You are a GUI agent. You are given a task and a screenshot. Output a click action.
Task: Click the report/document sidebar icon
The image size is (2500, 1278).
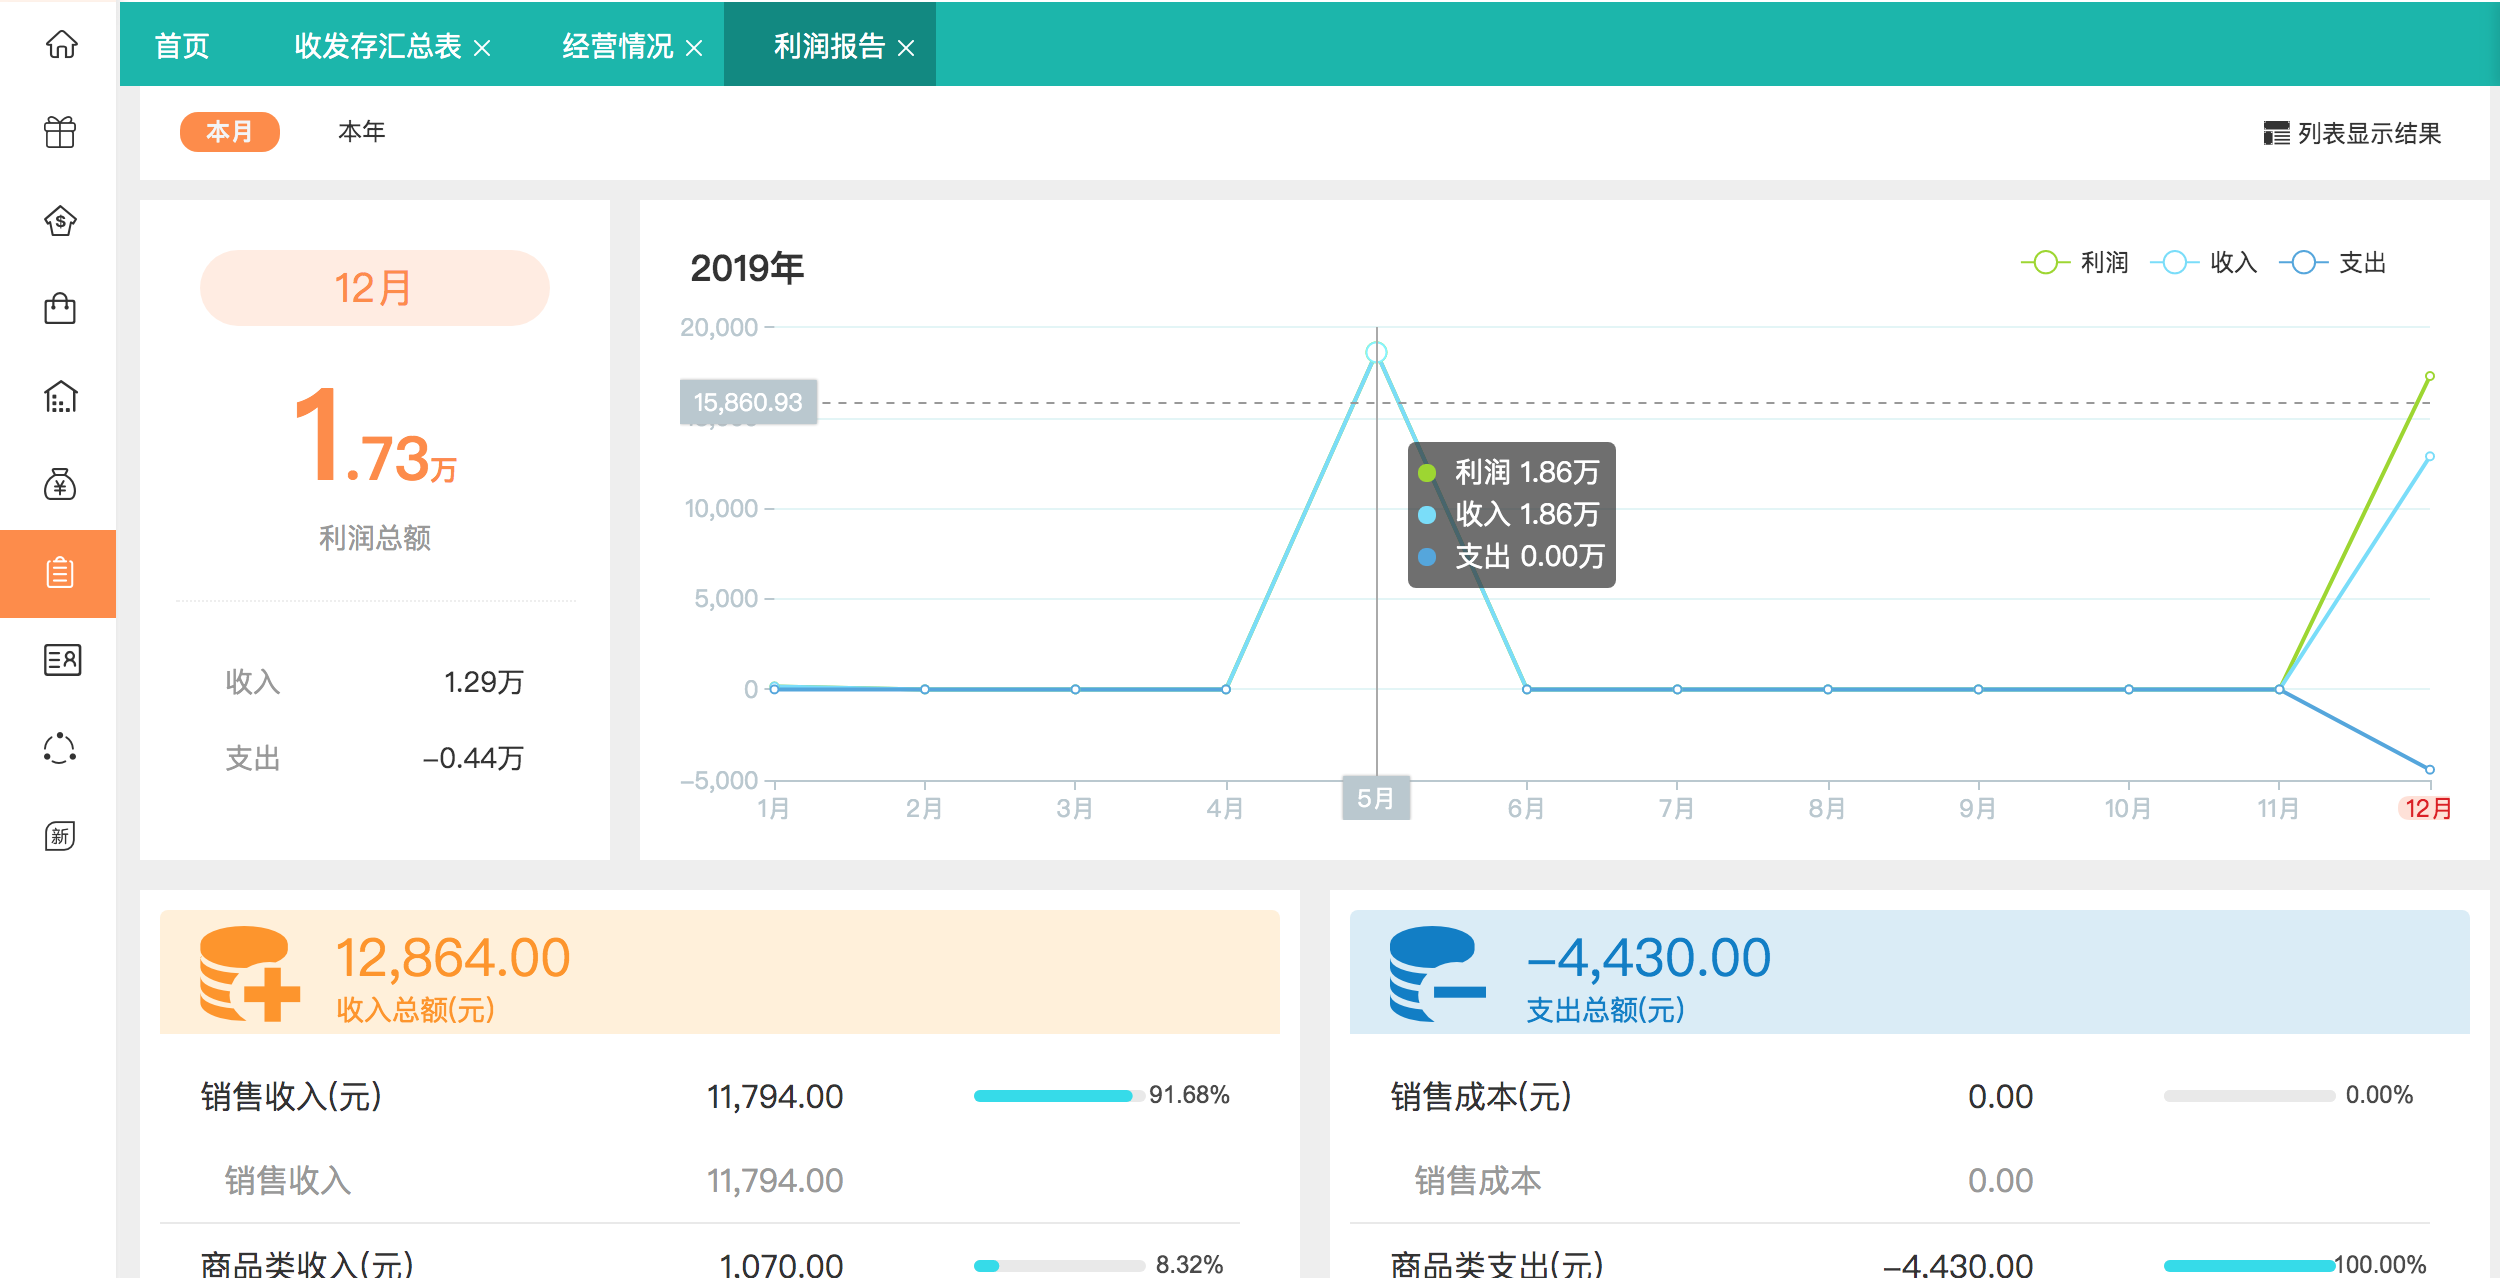[62, 572]
